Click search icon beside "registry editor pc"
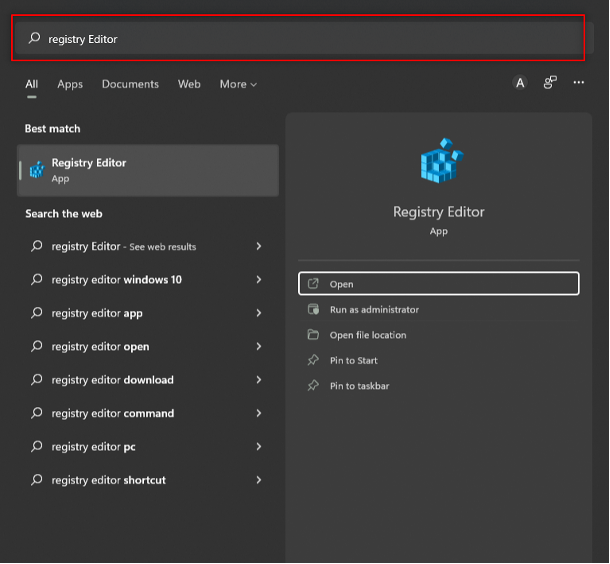The image size is (610, 564). (x=37, y=447)
